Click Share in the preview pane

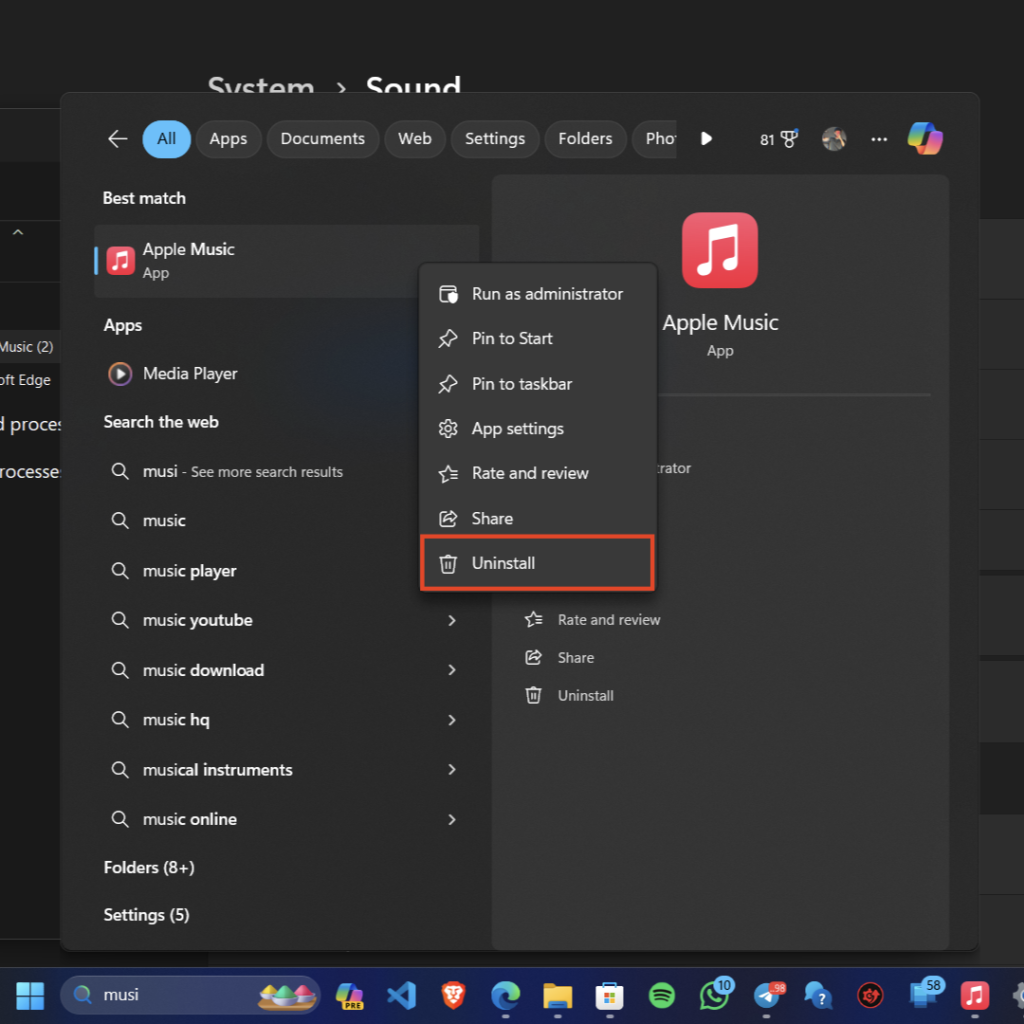560,658
